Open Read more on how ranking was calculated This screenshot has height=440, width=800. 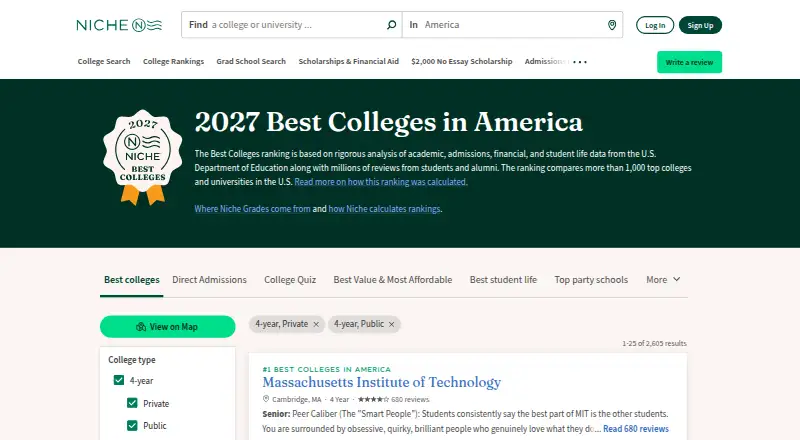tap(381, 182)
